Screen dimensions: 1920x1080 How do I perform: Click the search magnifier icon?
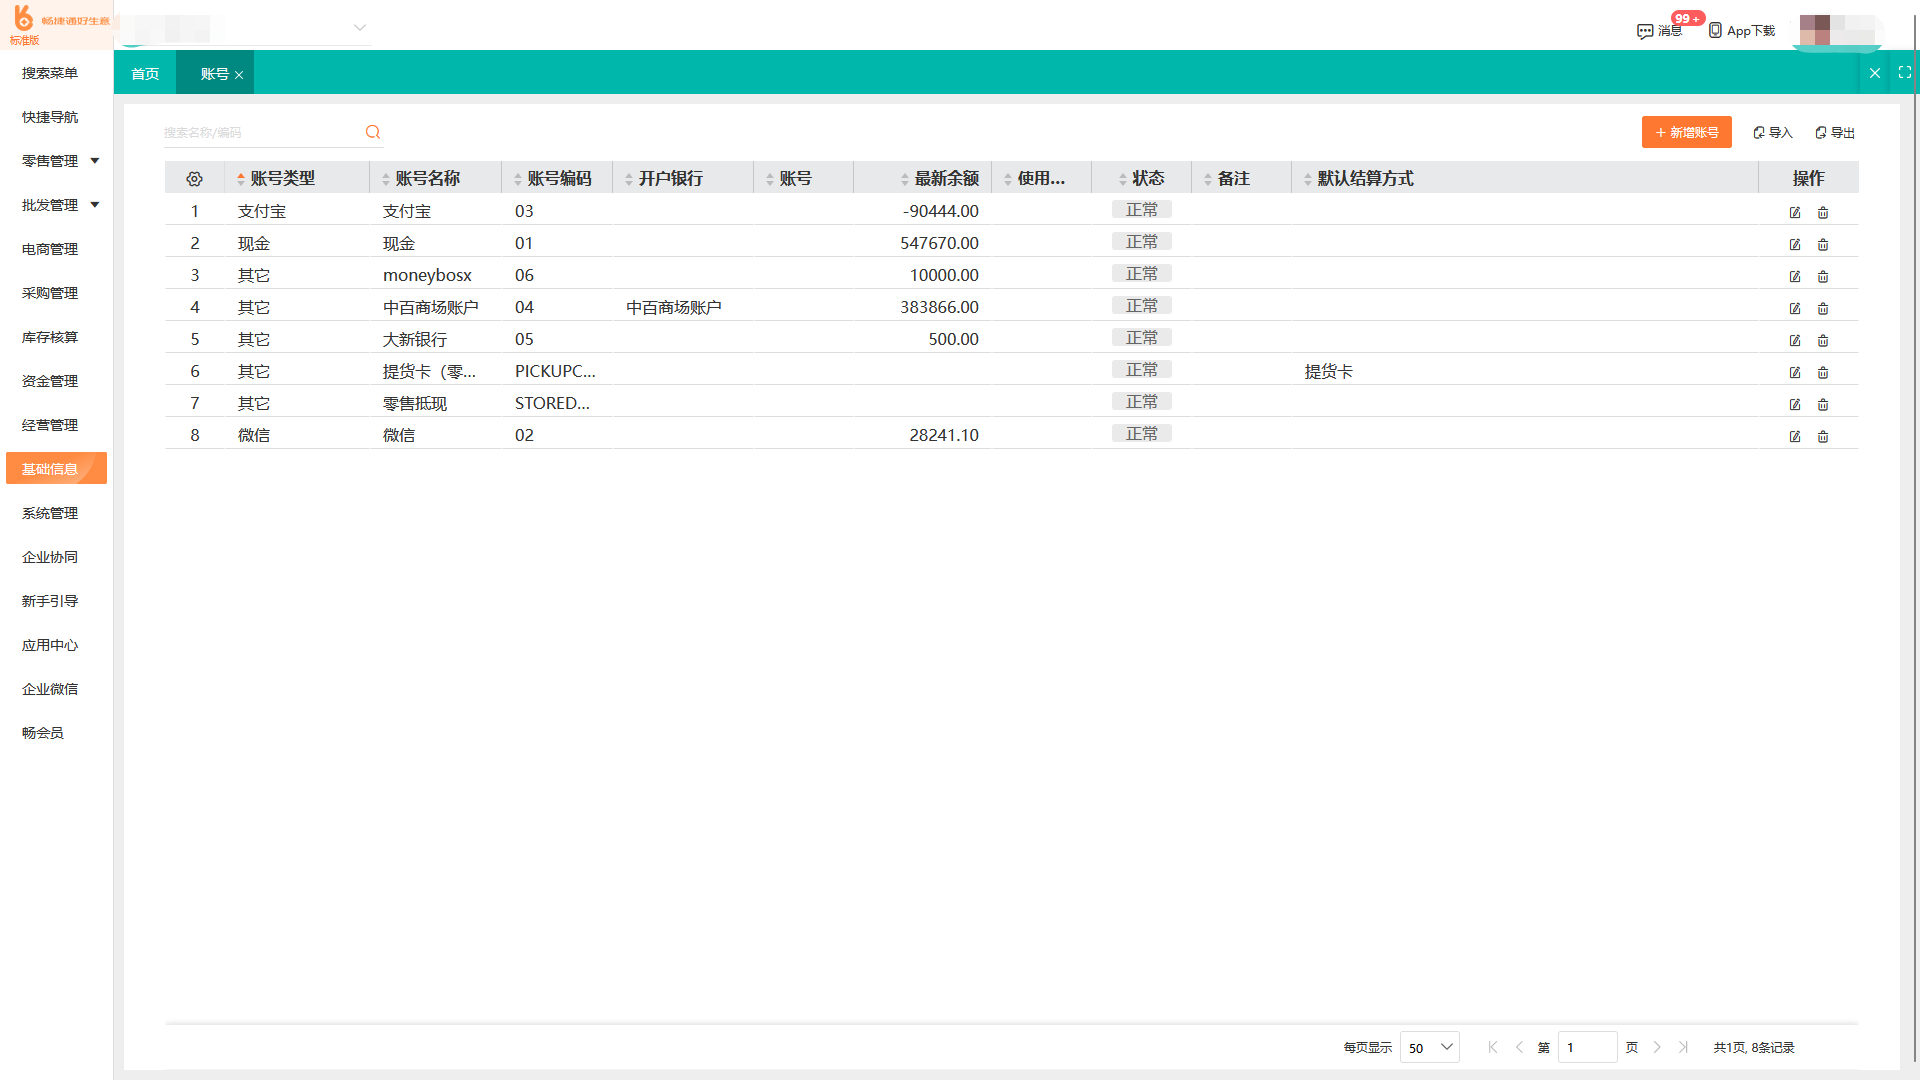coord(373,132)
